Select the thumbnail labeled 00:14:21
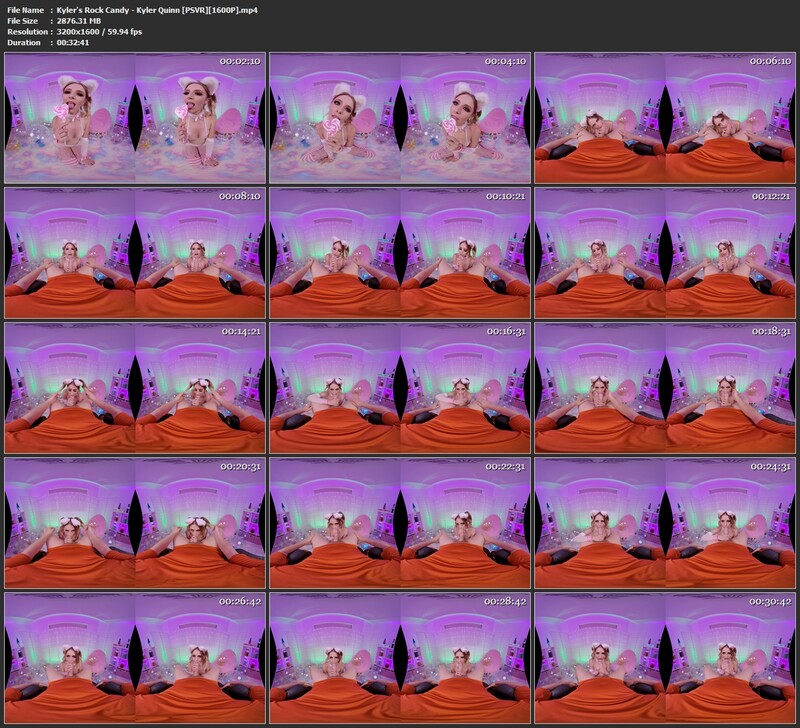The width and height of the screenshot is (800, 728). click(135, 387)
